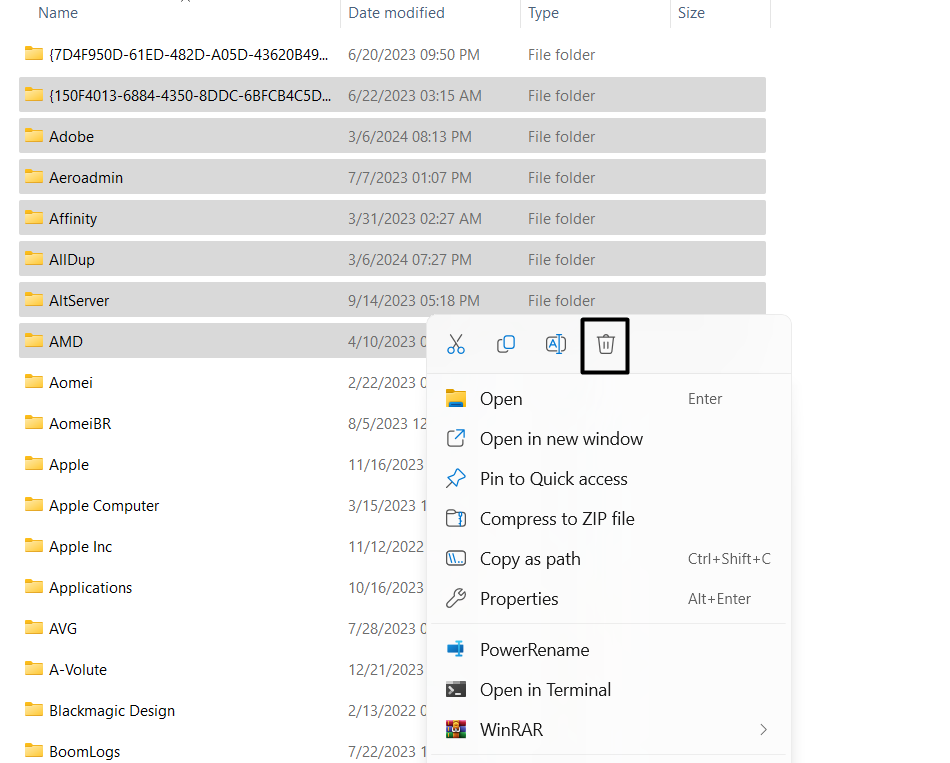Select the Apple Inc folder name
Viewport: 950px width, 763px height.
point(81,547)
